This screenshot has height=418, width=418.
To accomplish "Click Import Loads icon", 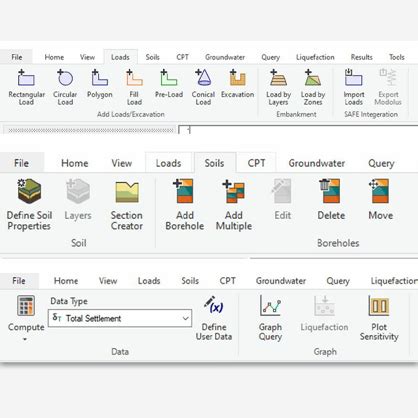I will coord(354,87).
